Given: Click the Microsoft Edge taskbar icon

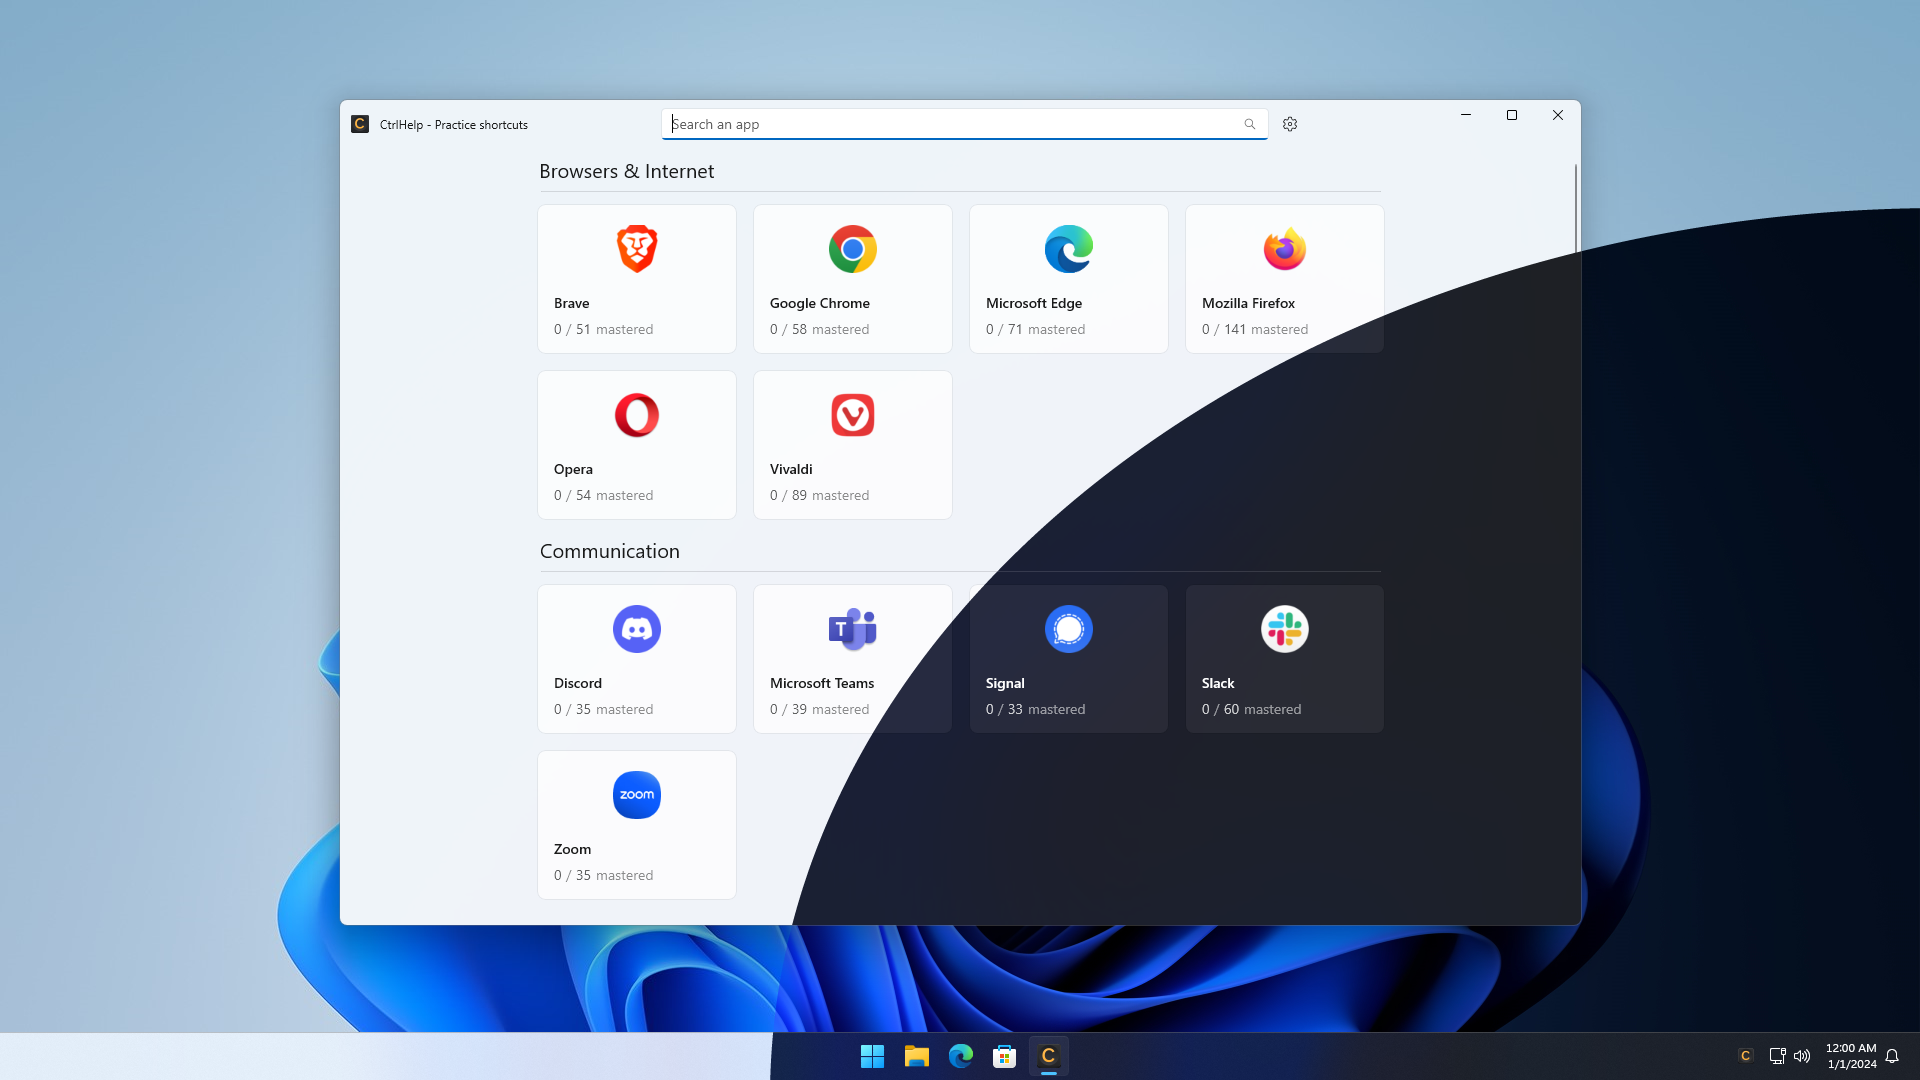Looking at the screenshot, I should [961, 1055].
